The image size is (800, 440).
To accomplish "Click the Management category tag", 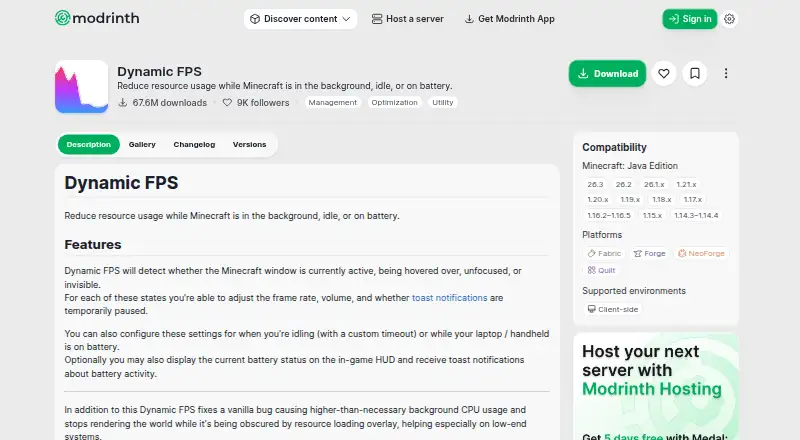I will coord(333,103).
